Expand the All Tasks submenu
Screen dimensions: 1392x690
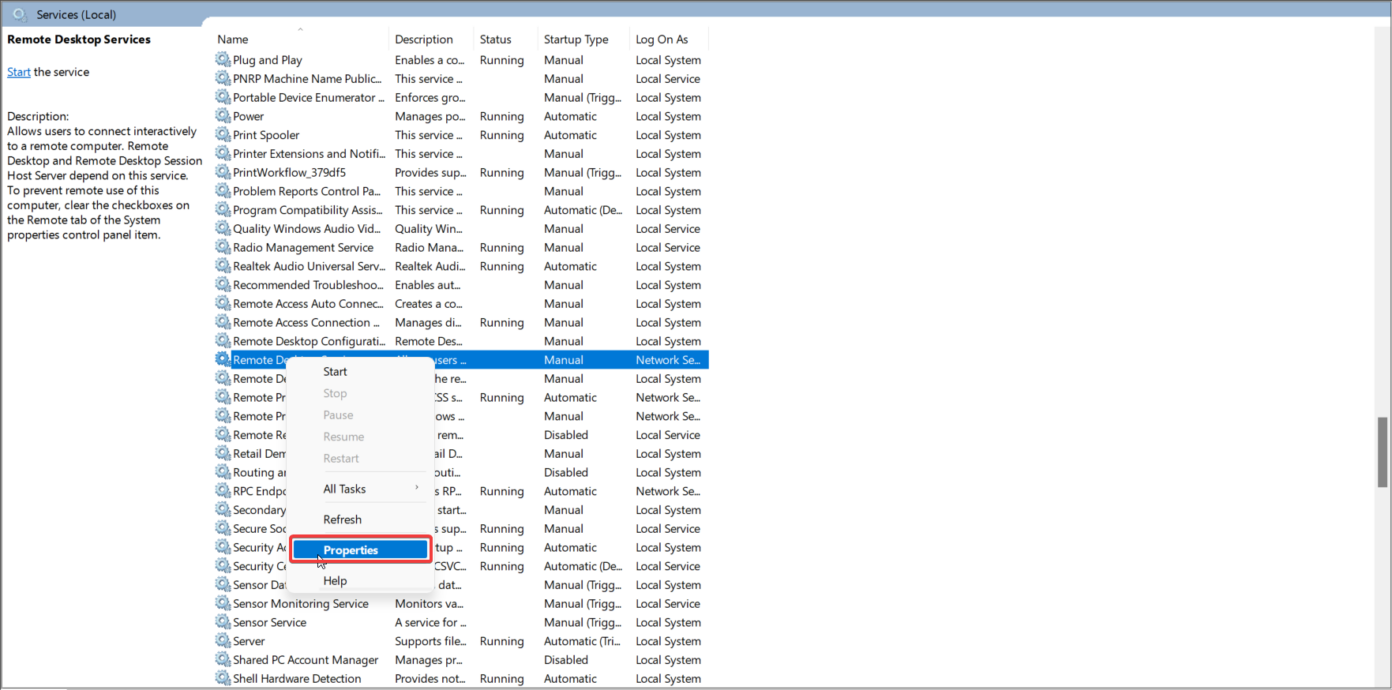[x=344, y=489]
